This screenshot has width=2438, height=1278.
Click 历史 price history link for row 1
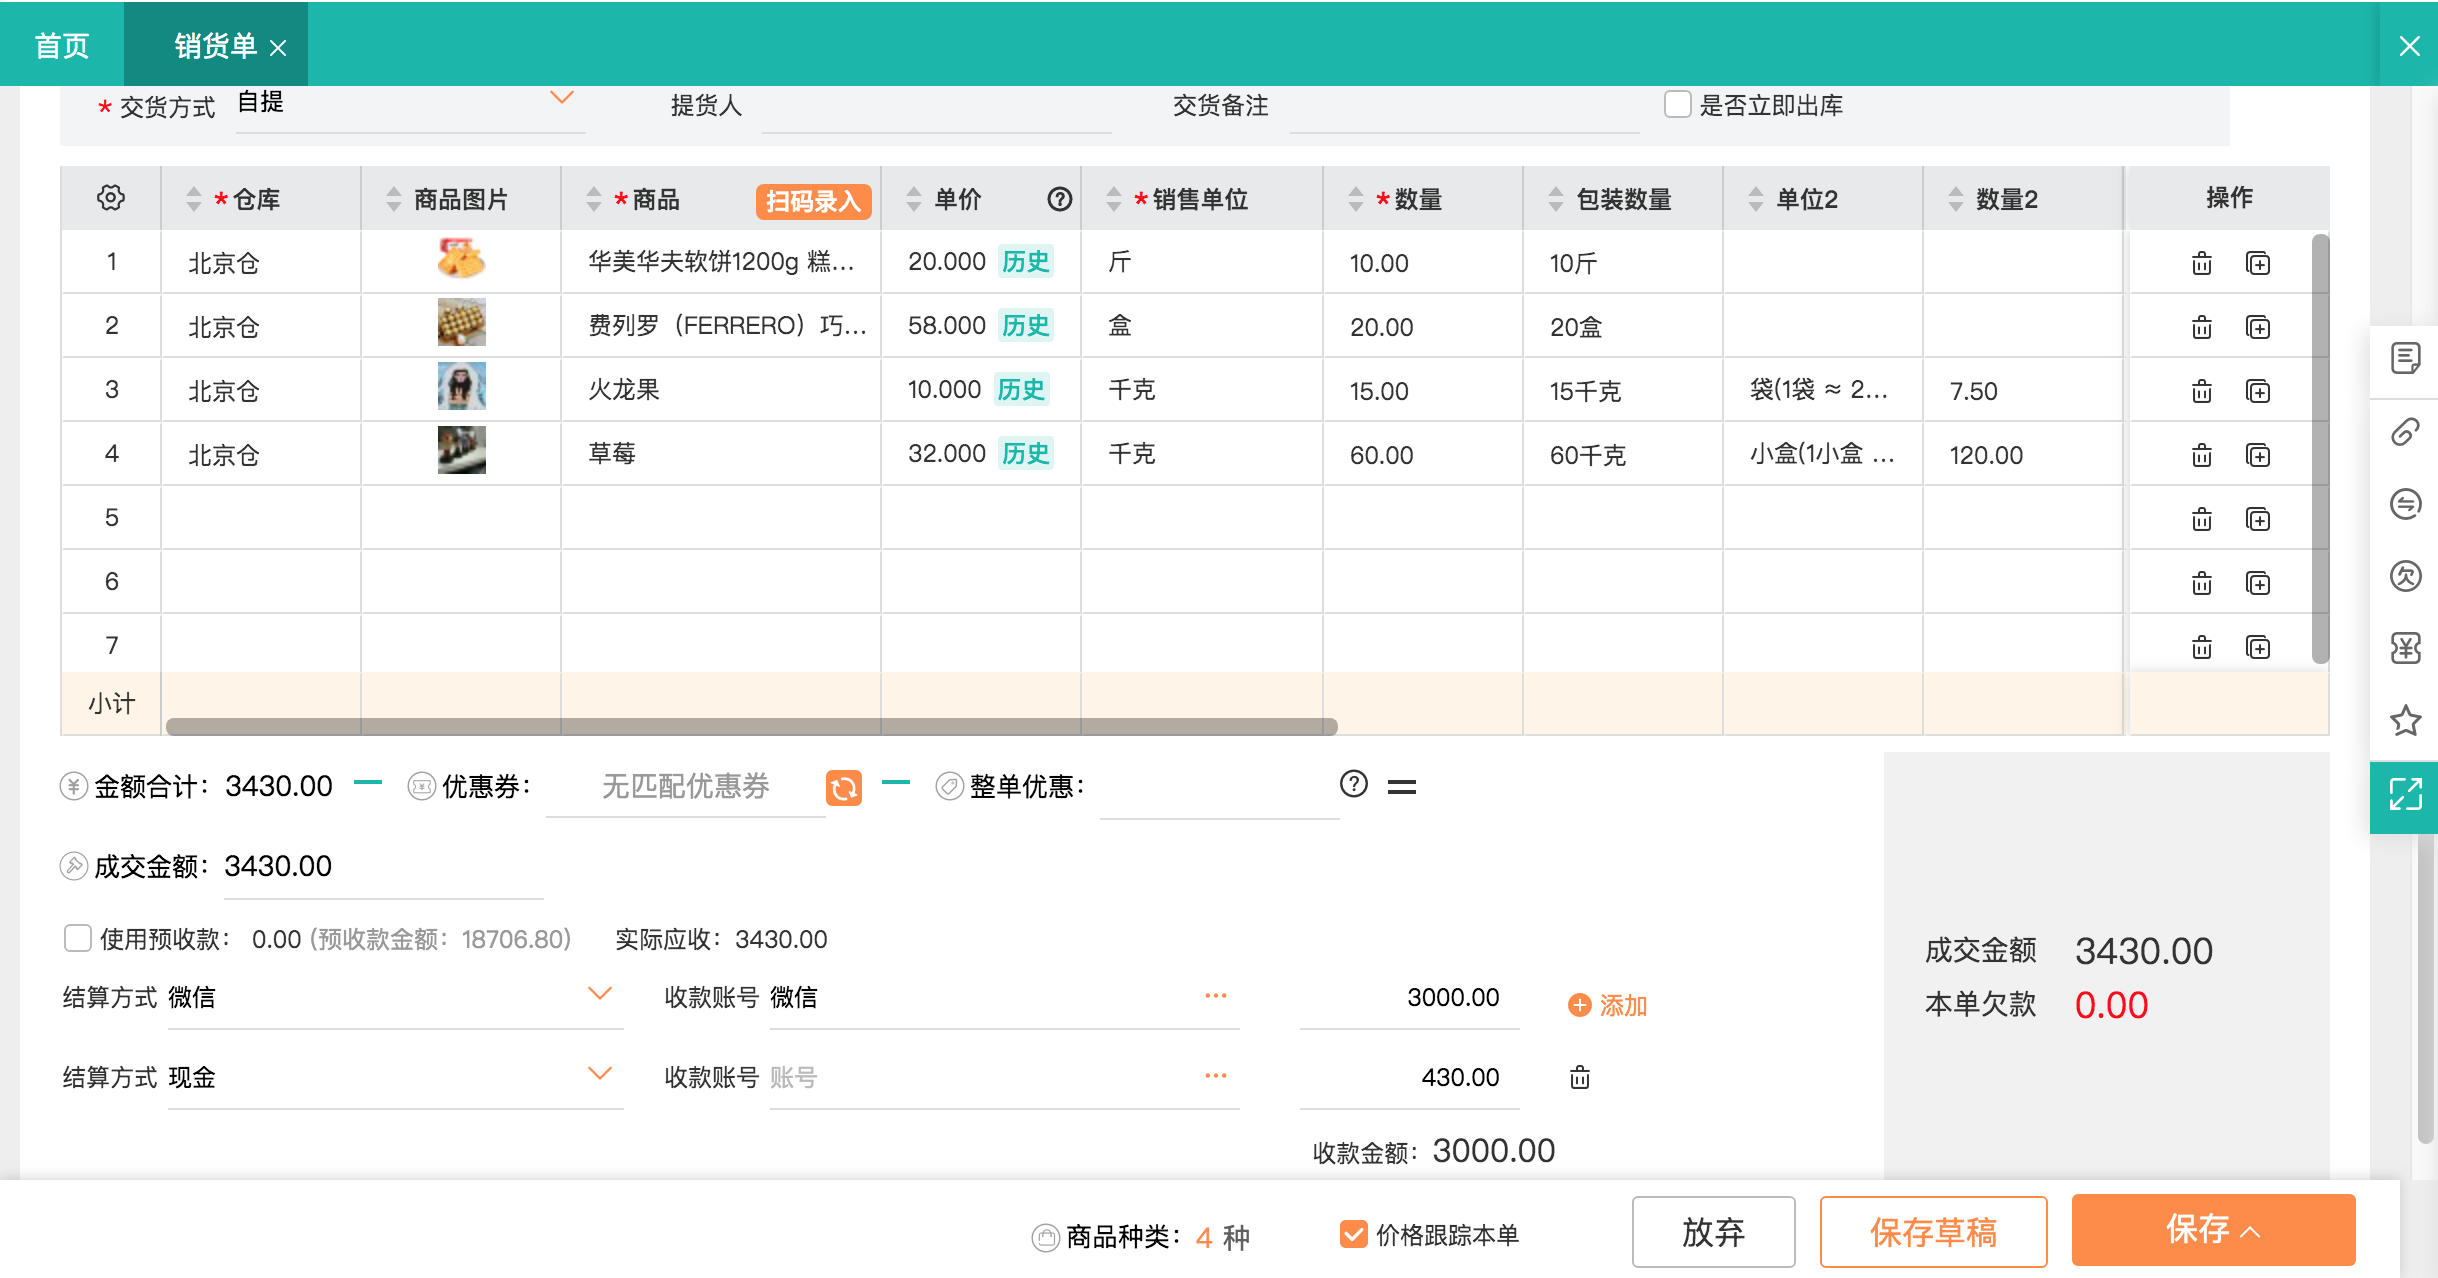1026,261
